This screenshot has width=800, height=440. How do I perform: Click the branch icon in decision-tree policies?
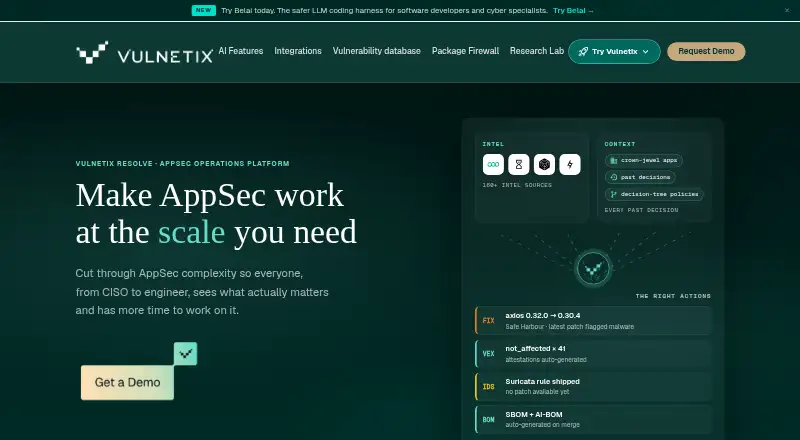click(x=614, y=194)
